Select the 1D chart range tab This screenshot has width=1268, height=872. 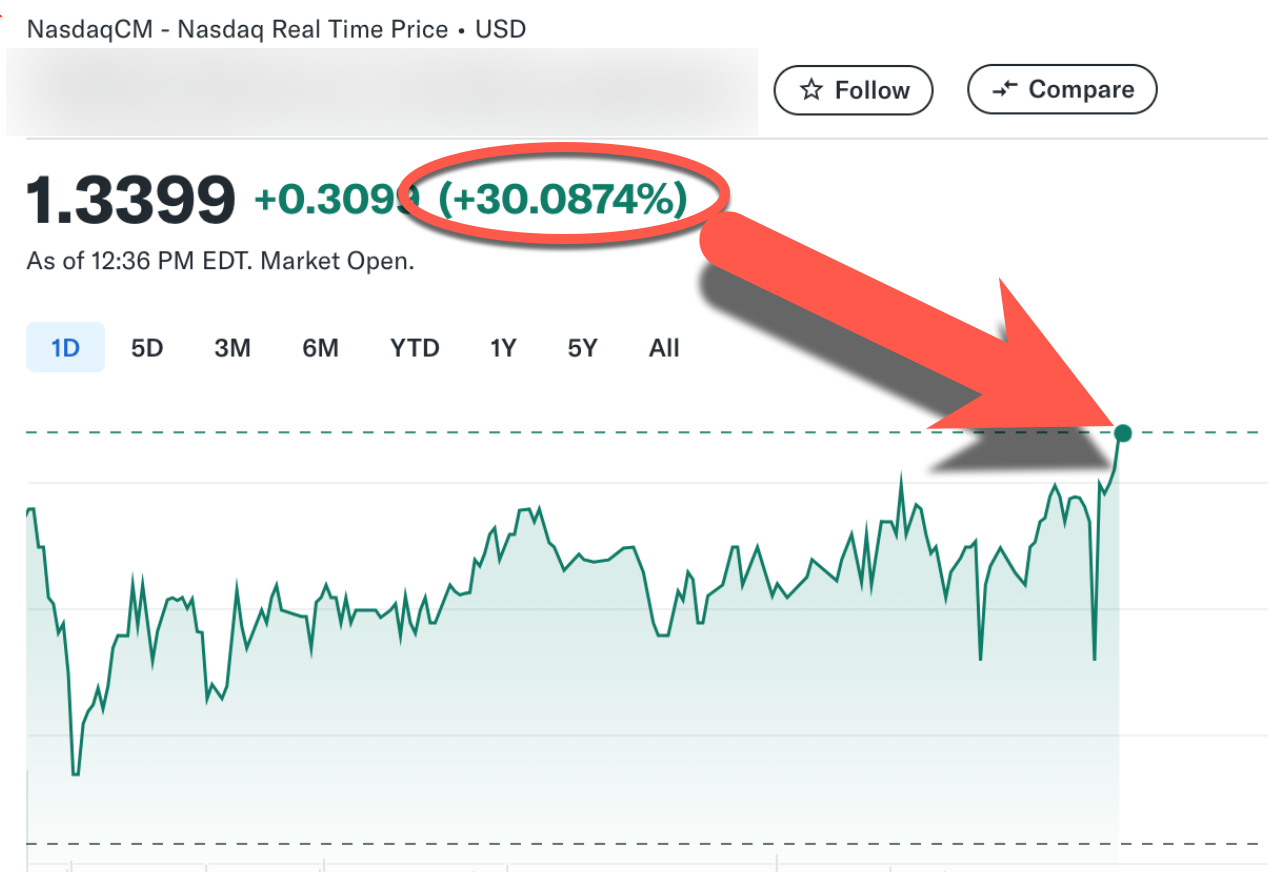click(x=65, y=348)
